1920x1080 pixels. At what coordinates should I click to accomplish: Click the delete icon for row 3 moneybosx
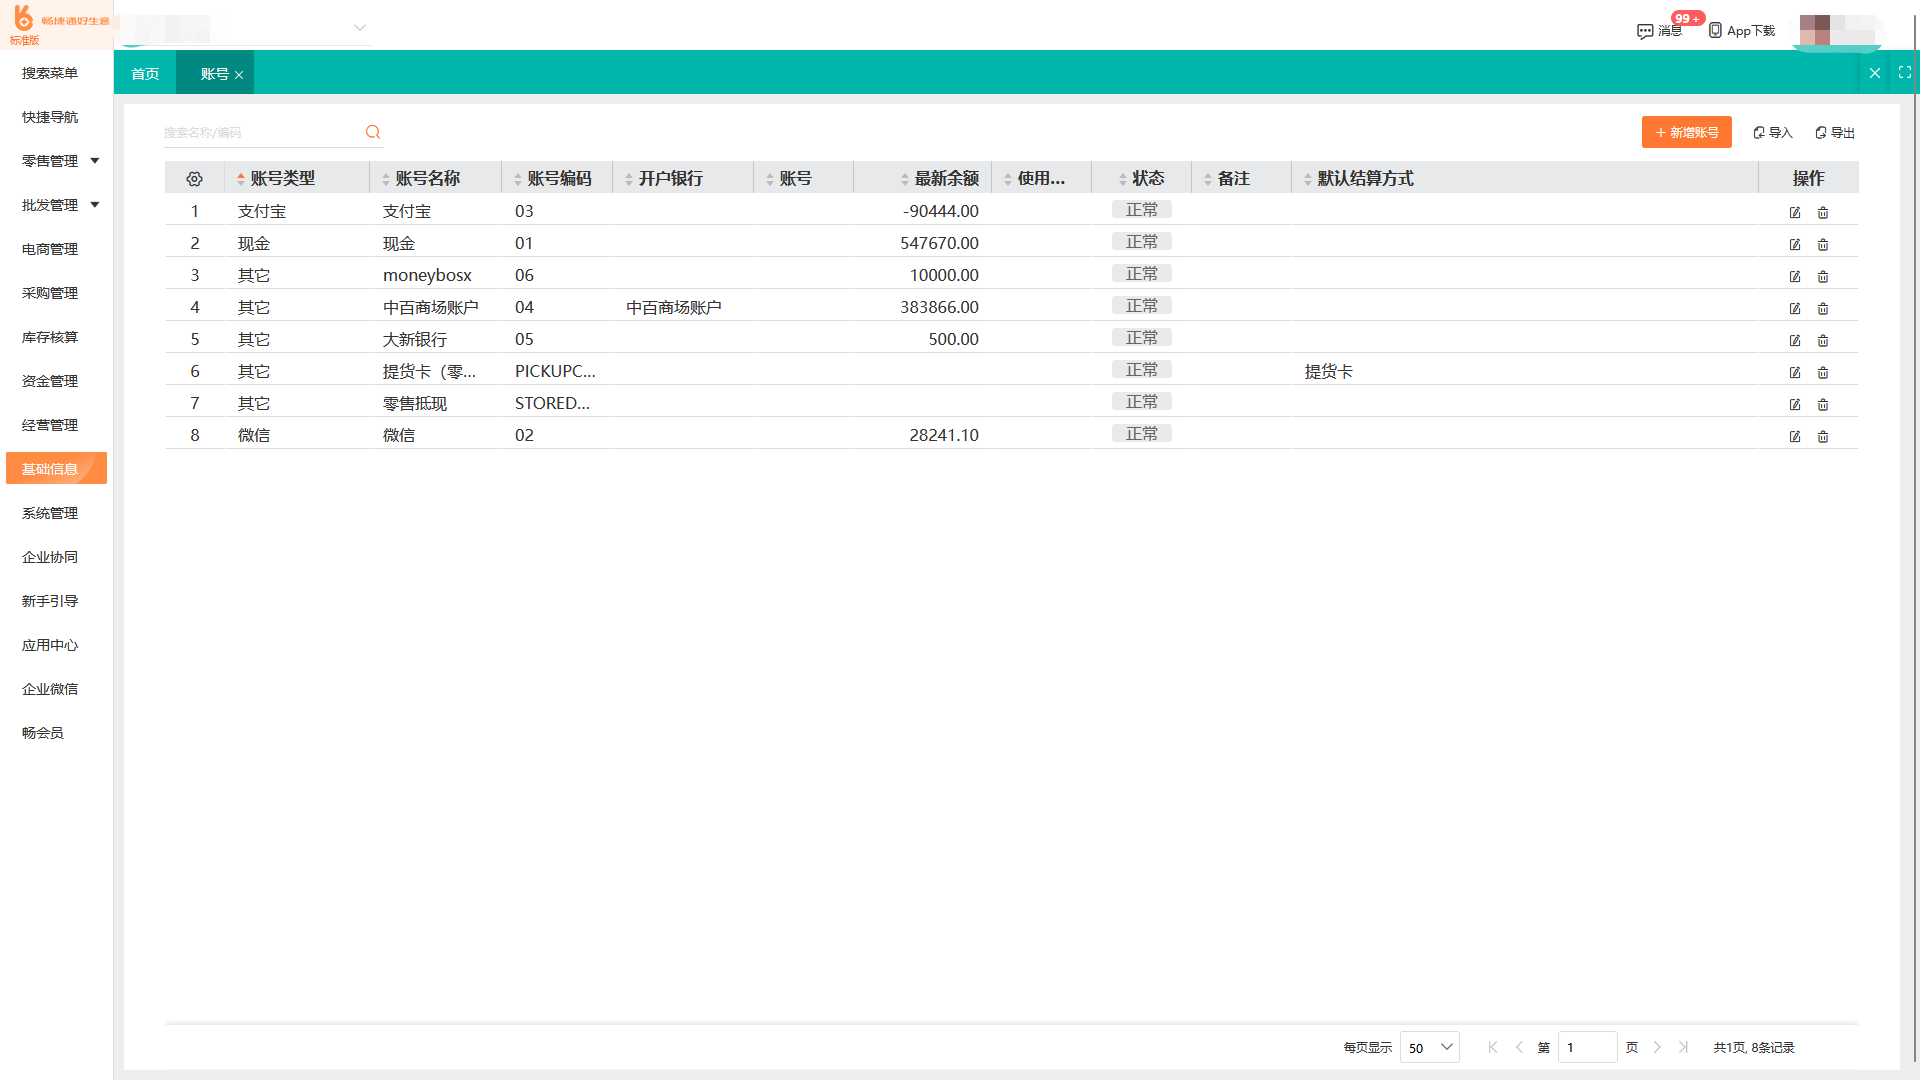1822,274
